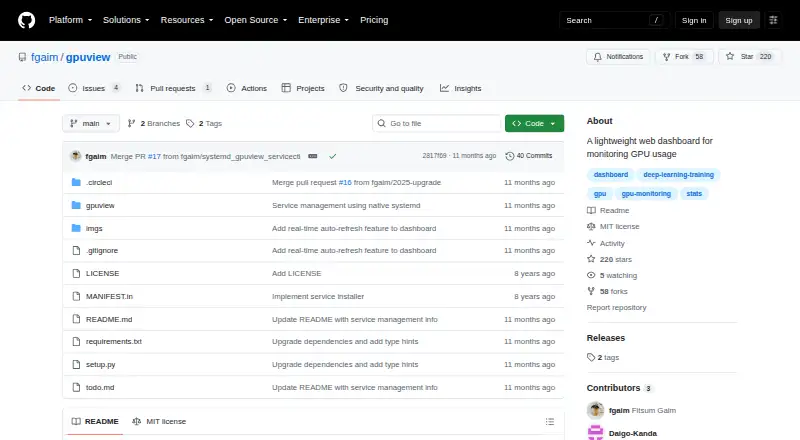
Task: Switch to the Pull requests tab
Action: tap(173, 88)
